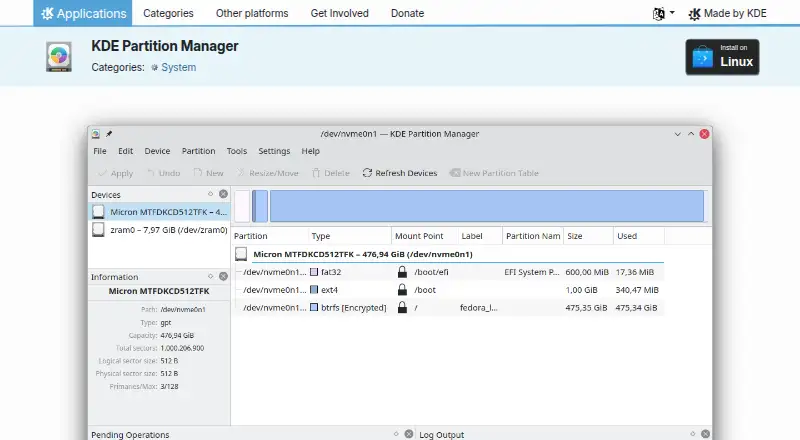The width and height of the screenshot is (800, 440).
Task: Open the Settings menu
Action: (x=274, y=151)
